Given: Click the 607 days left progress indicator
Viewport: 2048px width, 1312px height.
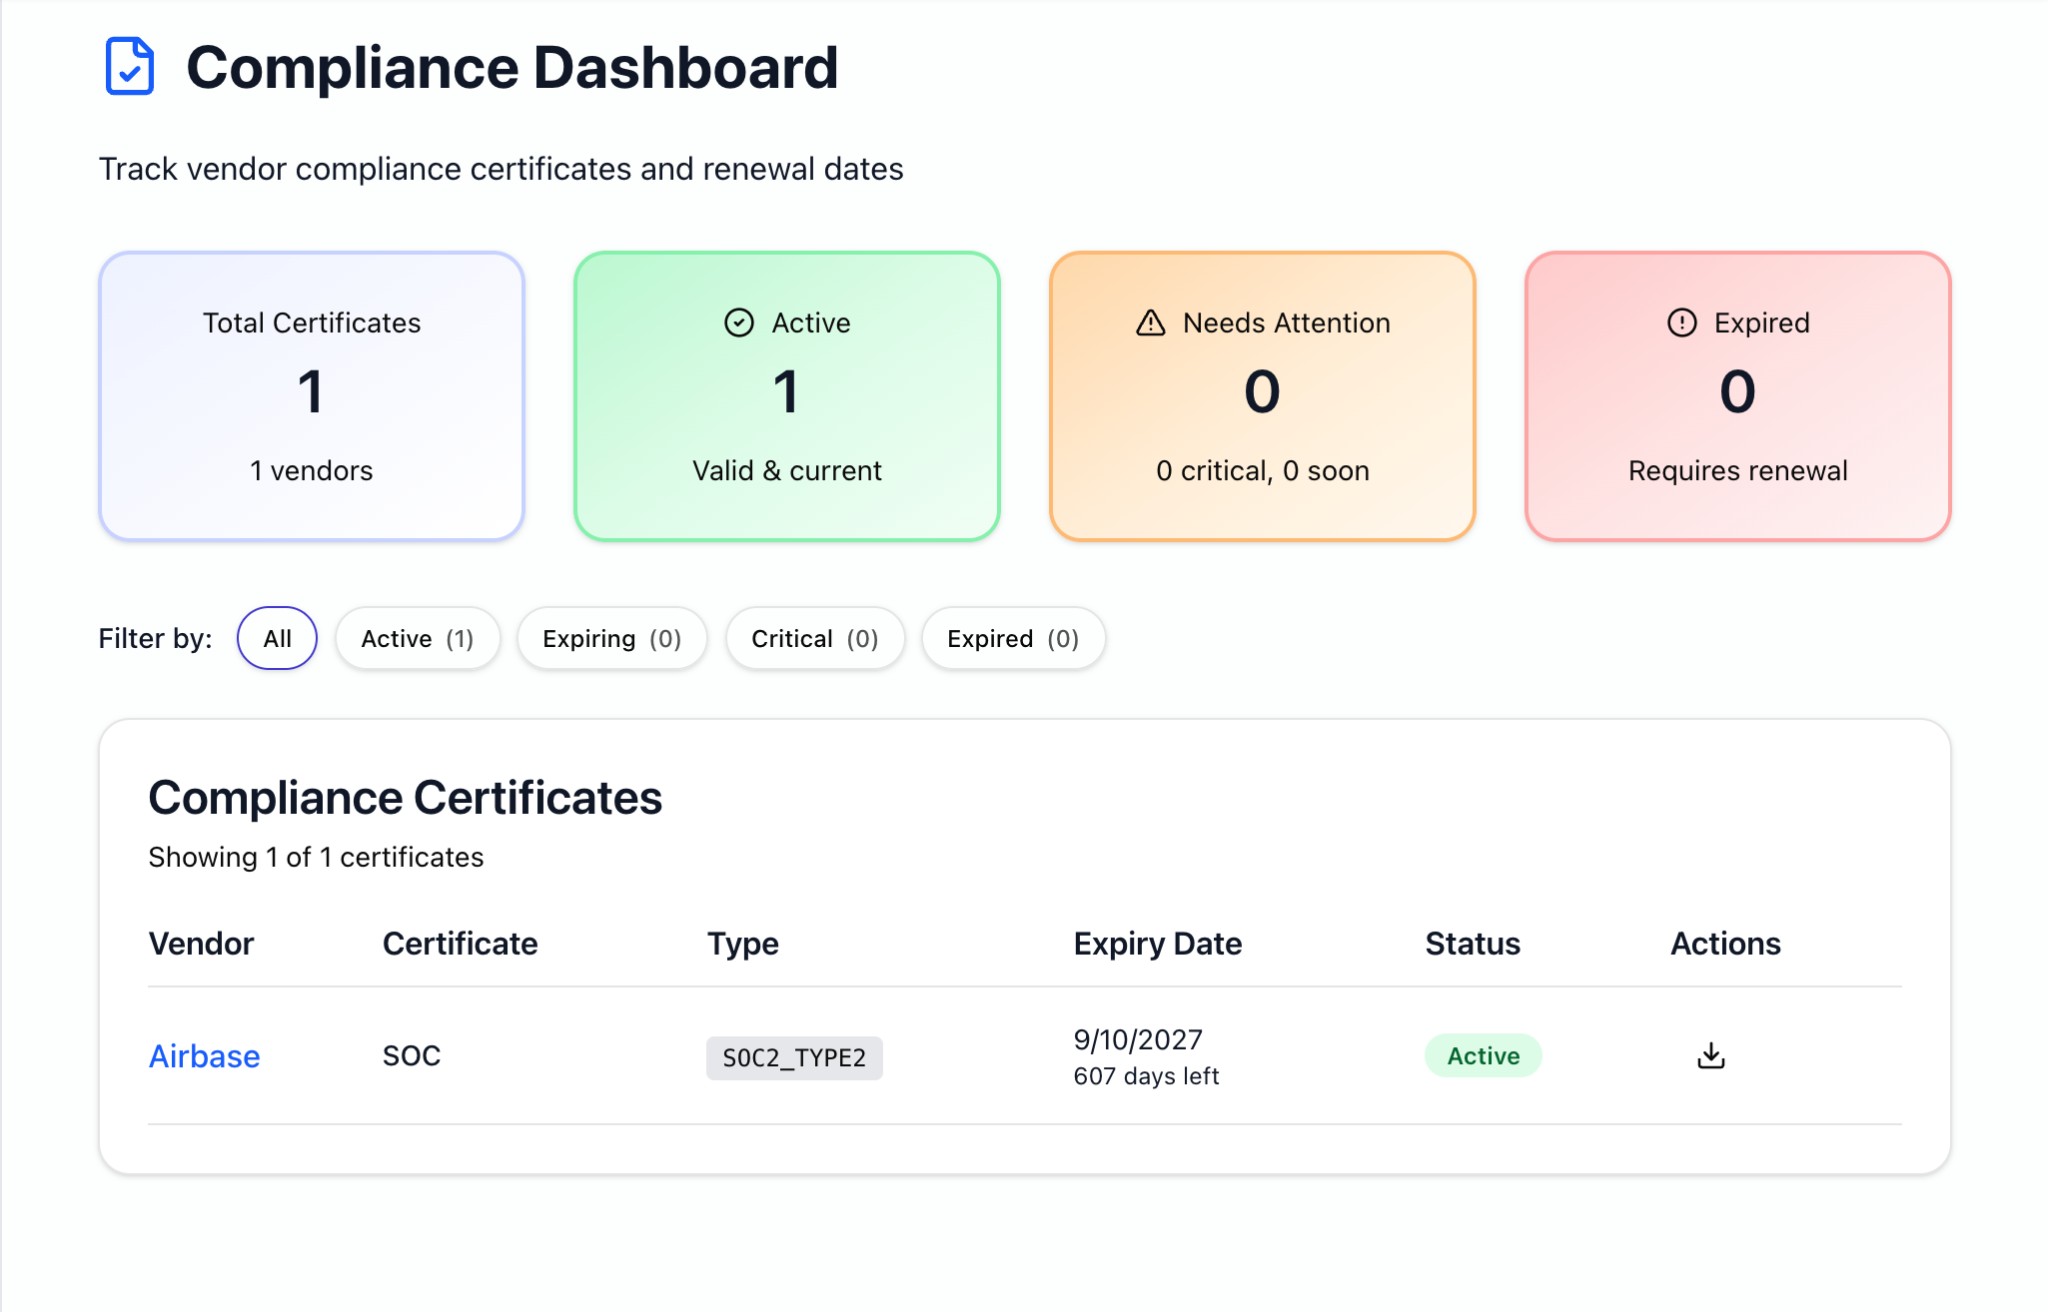Looking at the screenshot, I should (x=1146, y=1076).
